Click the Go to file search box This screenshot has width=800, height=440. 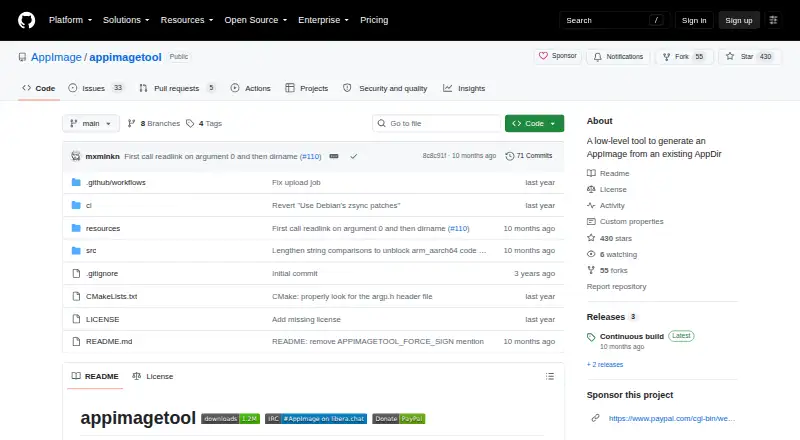point(437,124)
